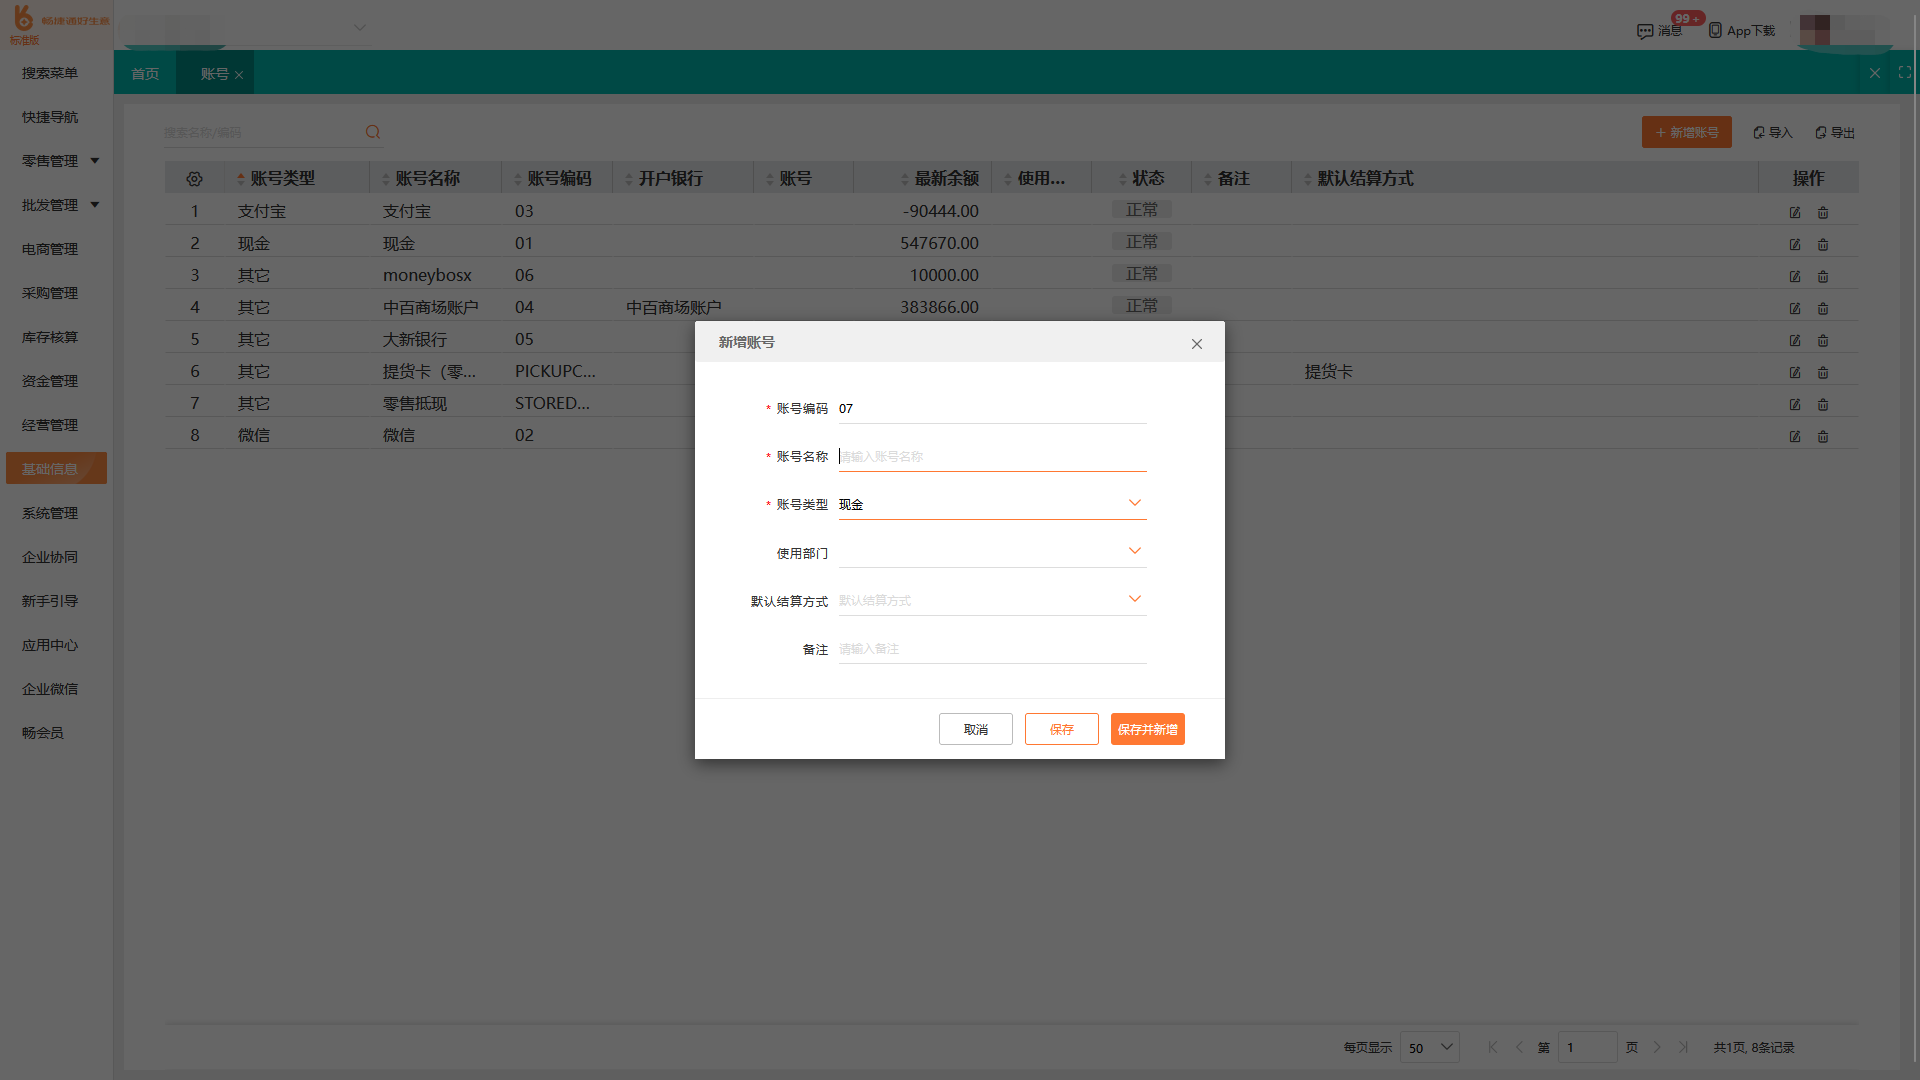Click the 取消 button in dialog
Screen dimensions: 1920x1080
(976, 729)
